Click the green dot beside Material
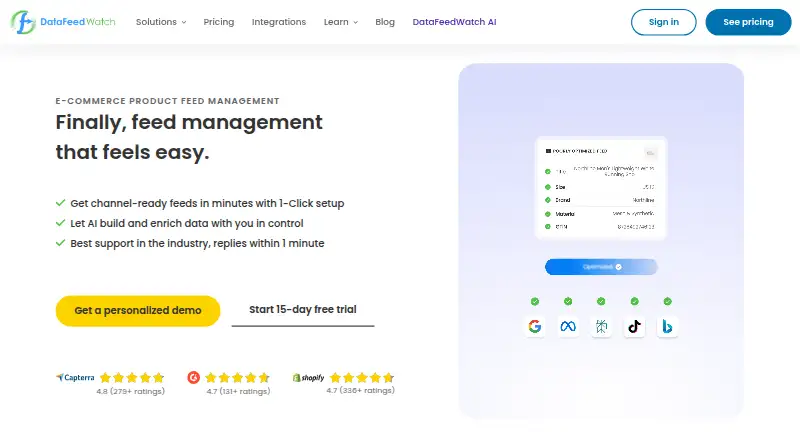Image resolution: width=800 pixels, height=440 pixels. (547, 214)
